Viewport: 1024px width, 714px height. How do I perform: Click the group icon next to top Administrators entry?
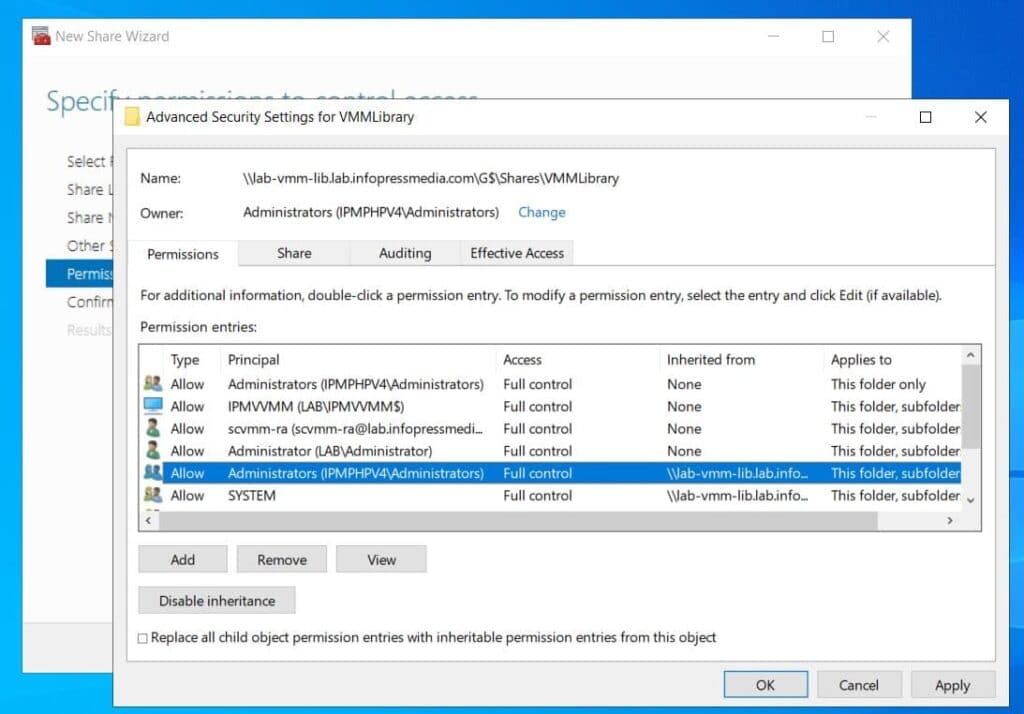(152, 384)
